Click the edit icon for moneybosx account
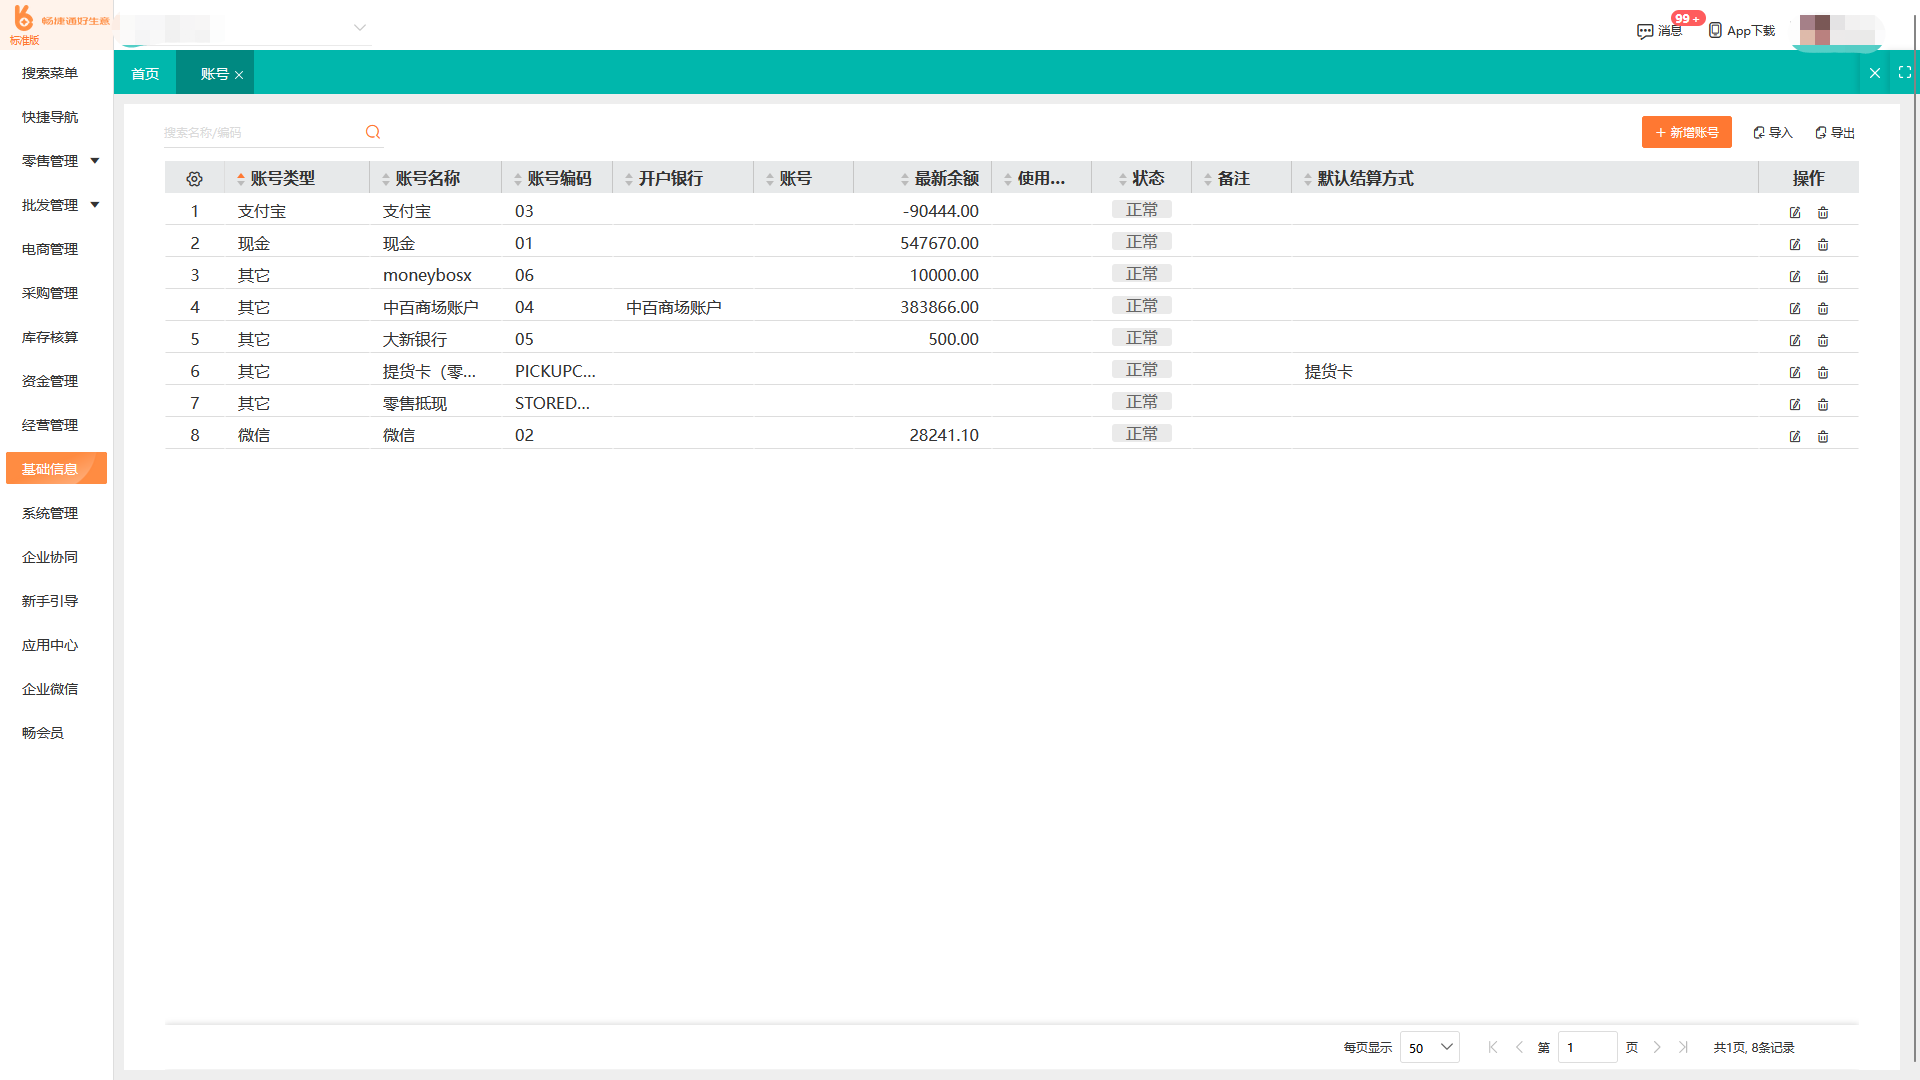 pyautogui.click(x=1795, y=274)
